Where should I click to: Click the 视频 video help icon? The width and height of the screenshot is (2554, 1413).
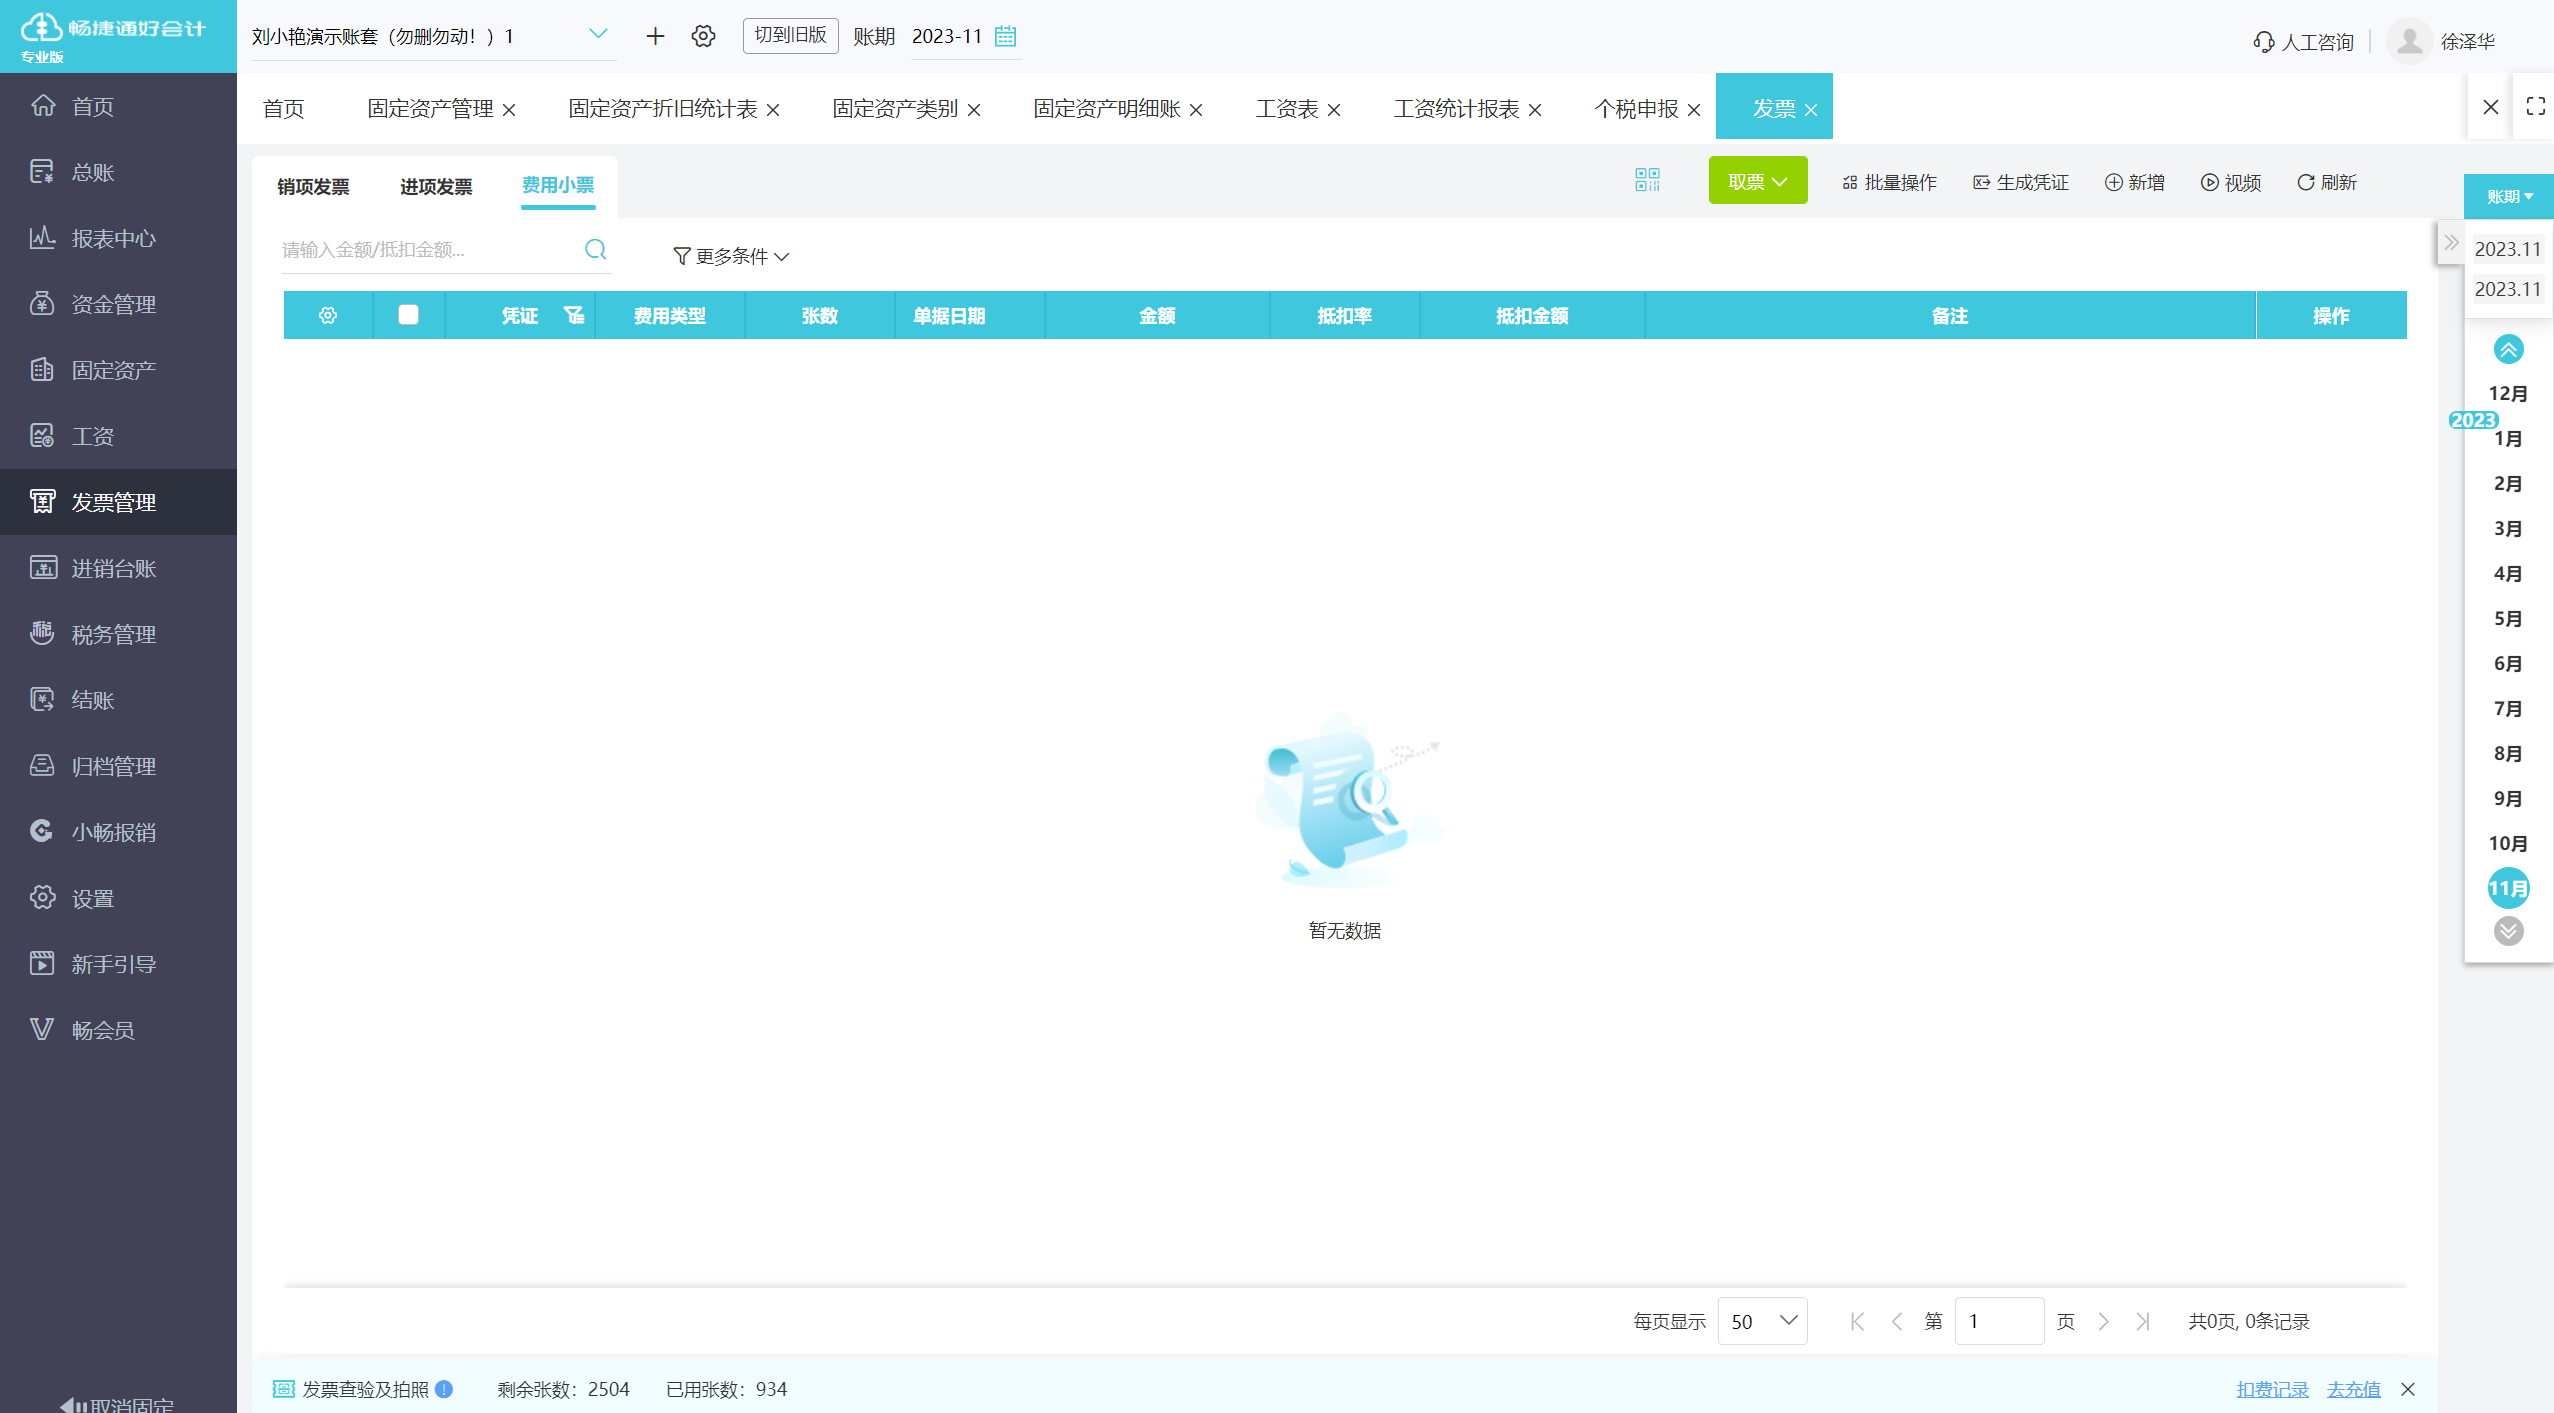[x=2236, y=181]
